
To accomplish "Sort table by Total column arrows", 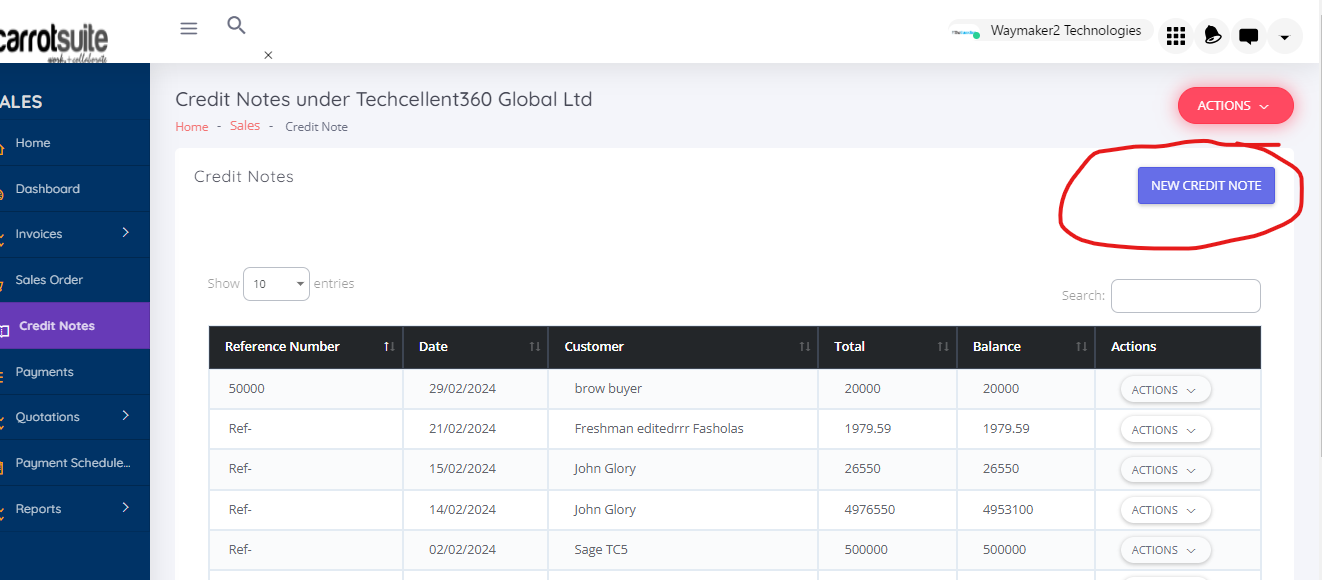I will [x=943, y=347].
